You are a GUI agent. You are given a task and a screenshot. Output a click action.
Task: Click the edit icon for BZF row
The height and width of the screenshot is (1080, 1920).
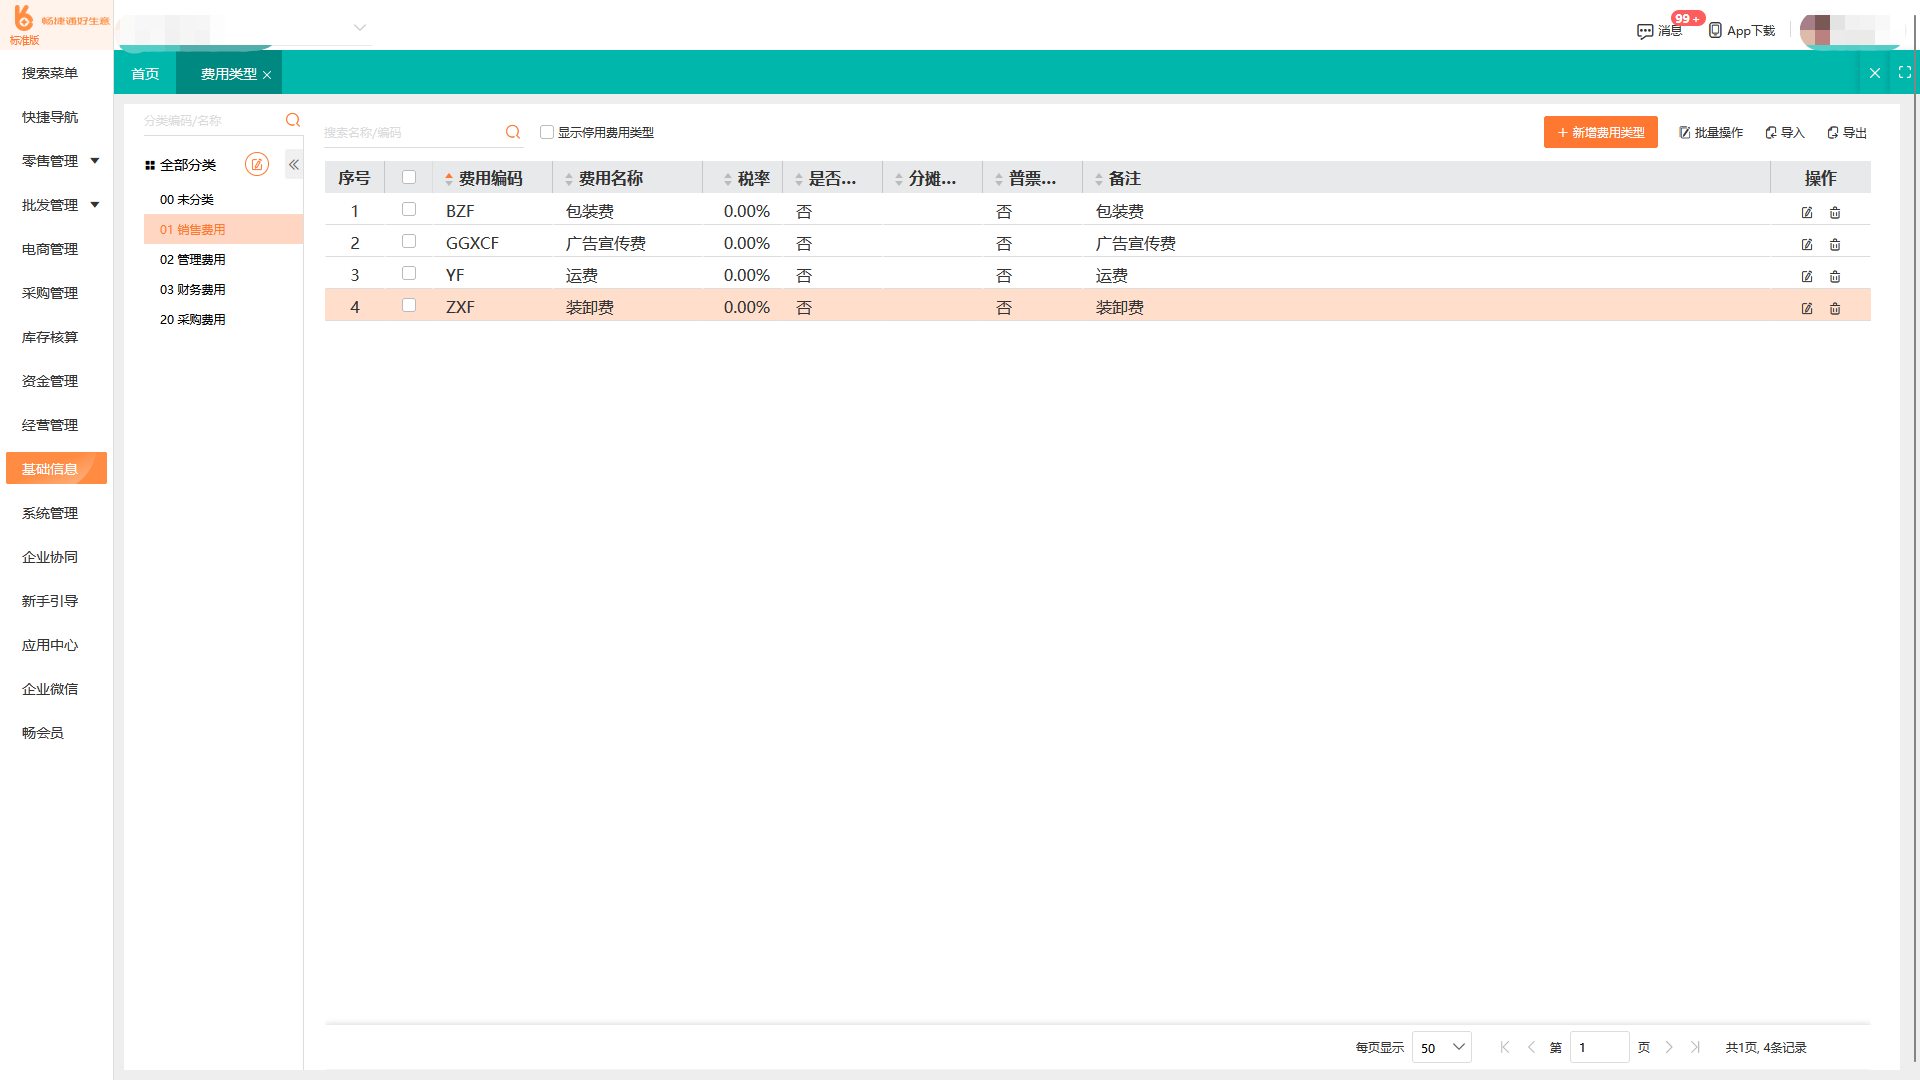[1807, 212]
